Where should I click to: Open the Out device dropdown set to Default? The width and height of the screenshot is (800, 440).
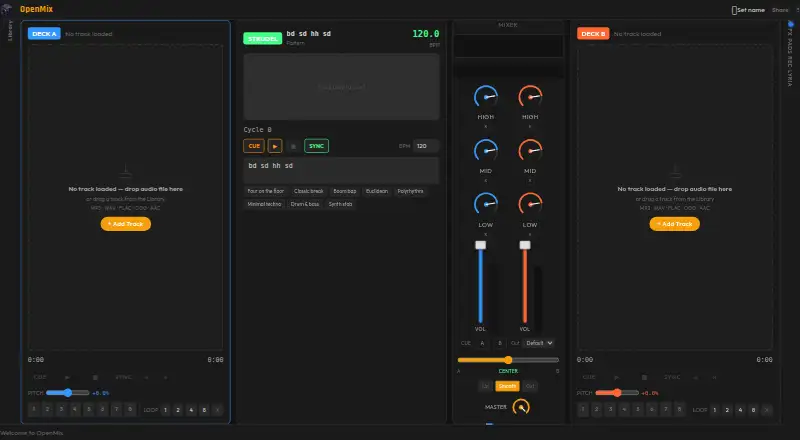pos(539,343)
